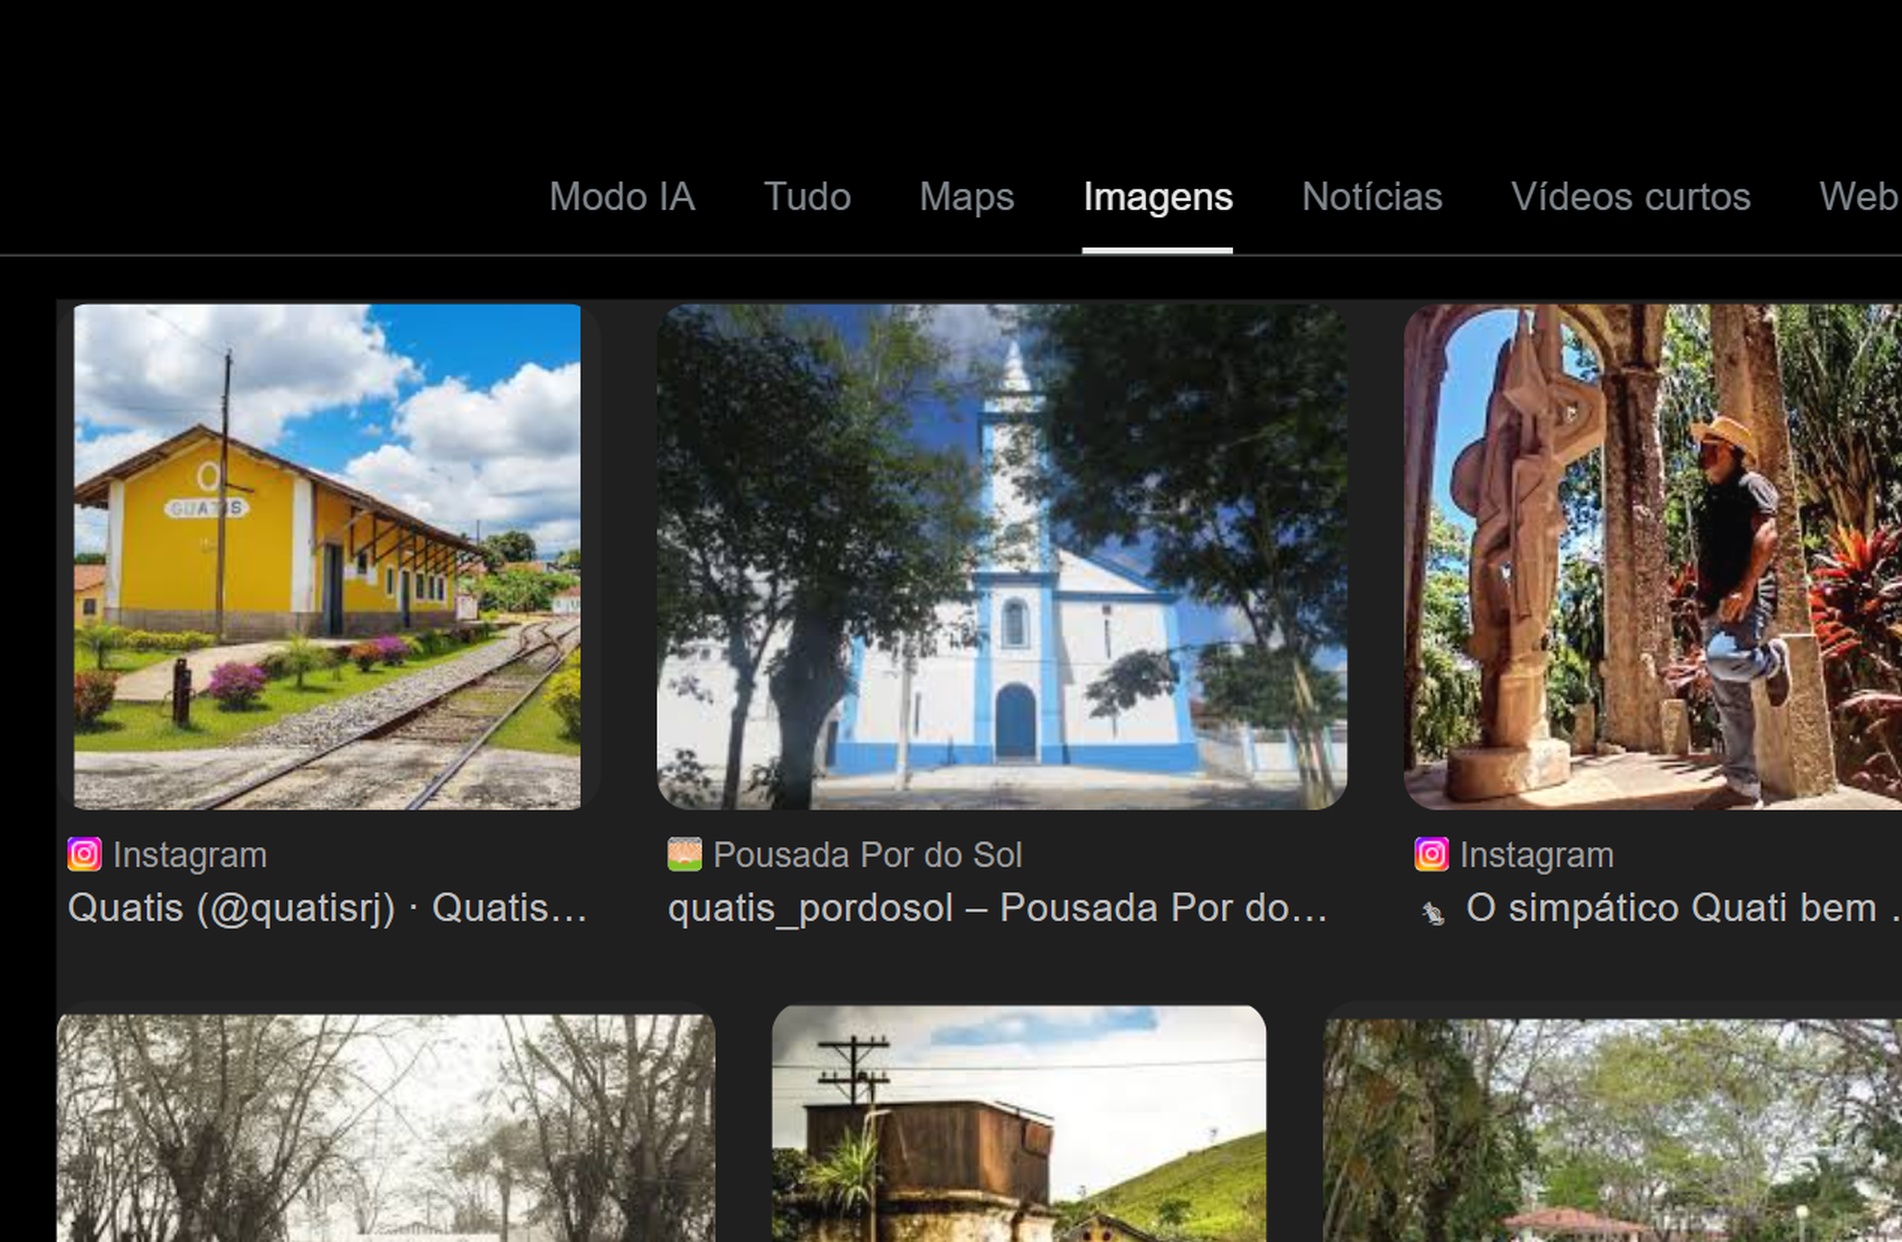Click the Instagram icon under the yellow station photo

click(84, 855)
